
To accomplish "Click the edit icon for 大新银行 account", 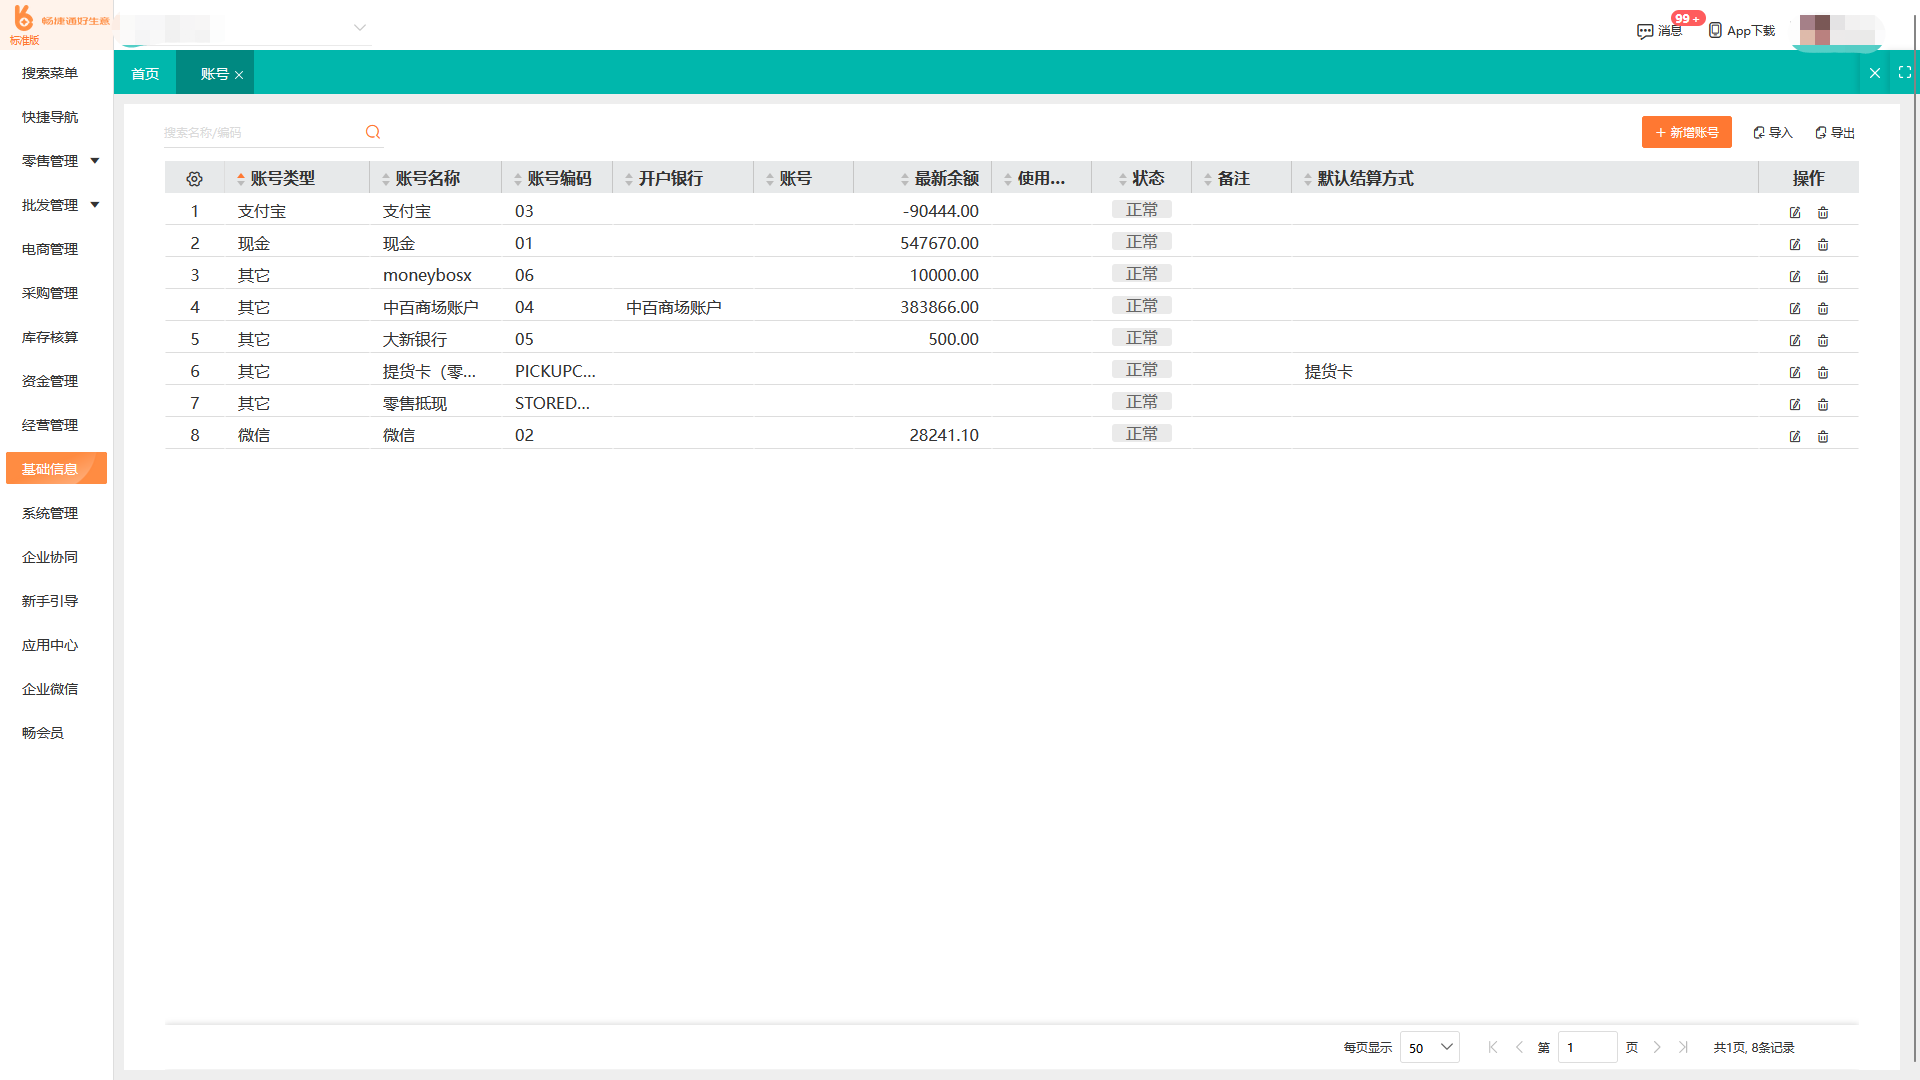I will tap(1795, 339).
